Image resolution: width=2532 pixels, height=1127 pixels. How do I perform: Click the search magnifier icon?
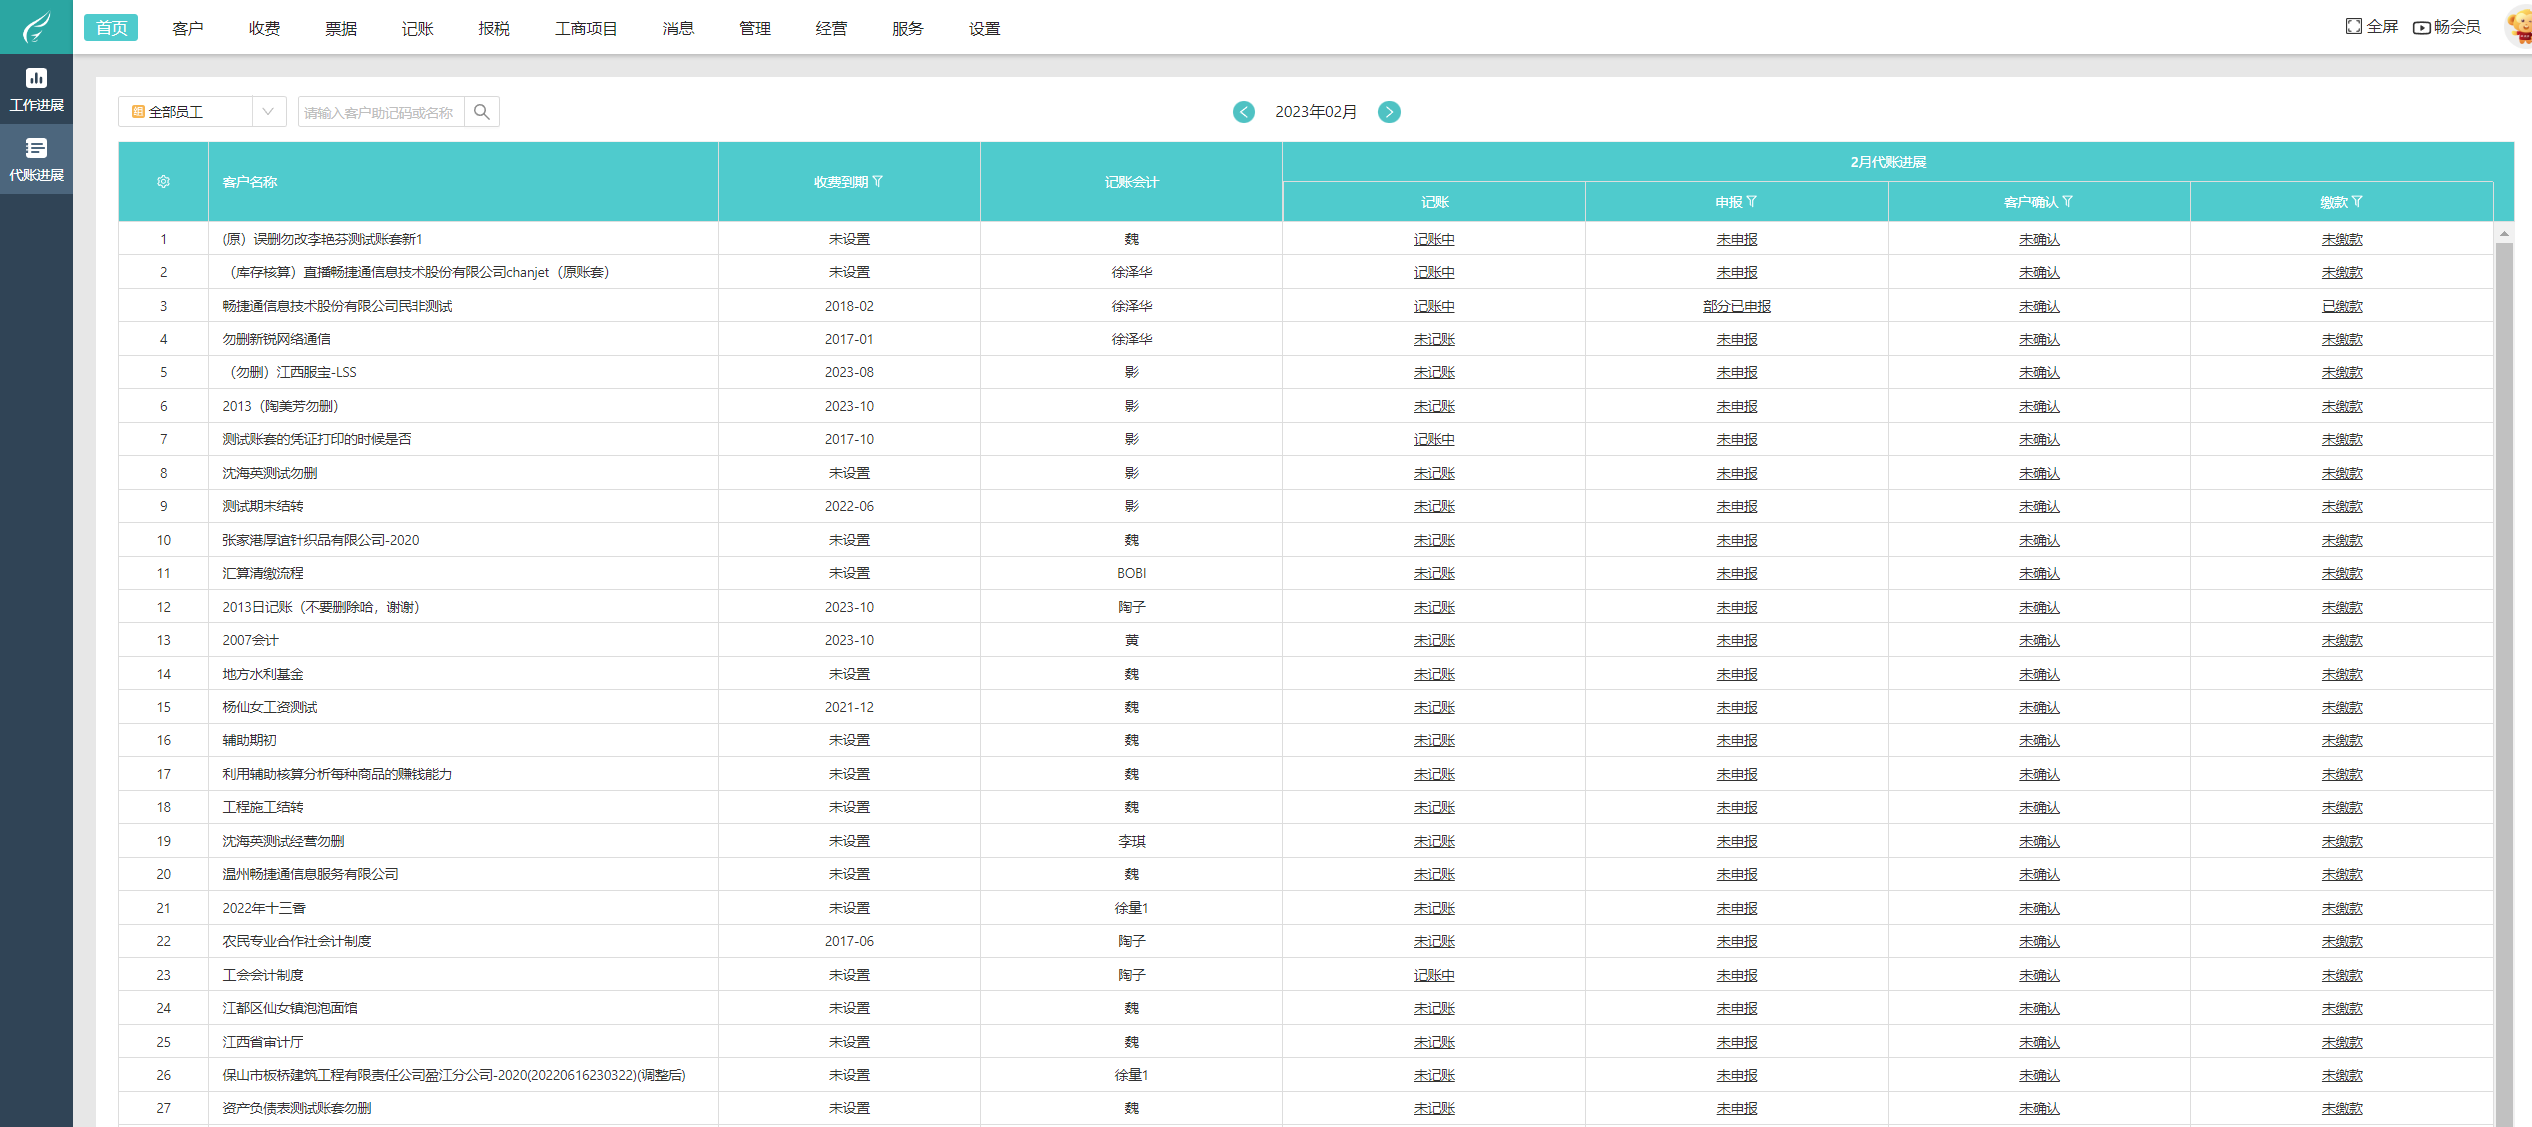484,111
